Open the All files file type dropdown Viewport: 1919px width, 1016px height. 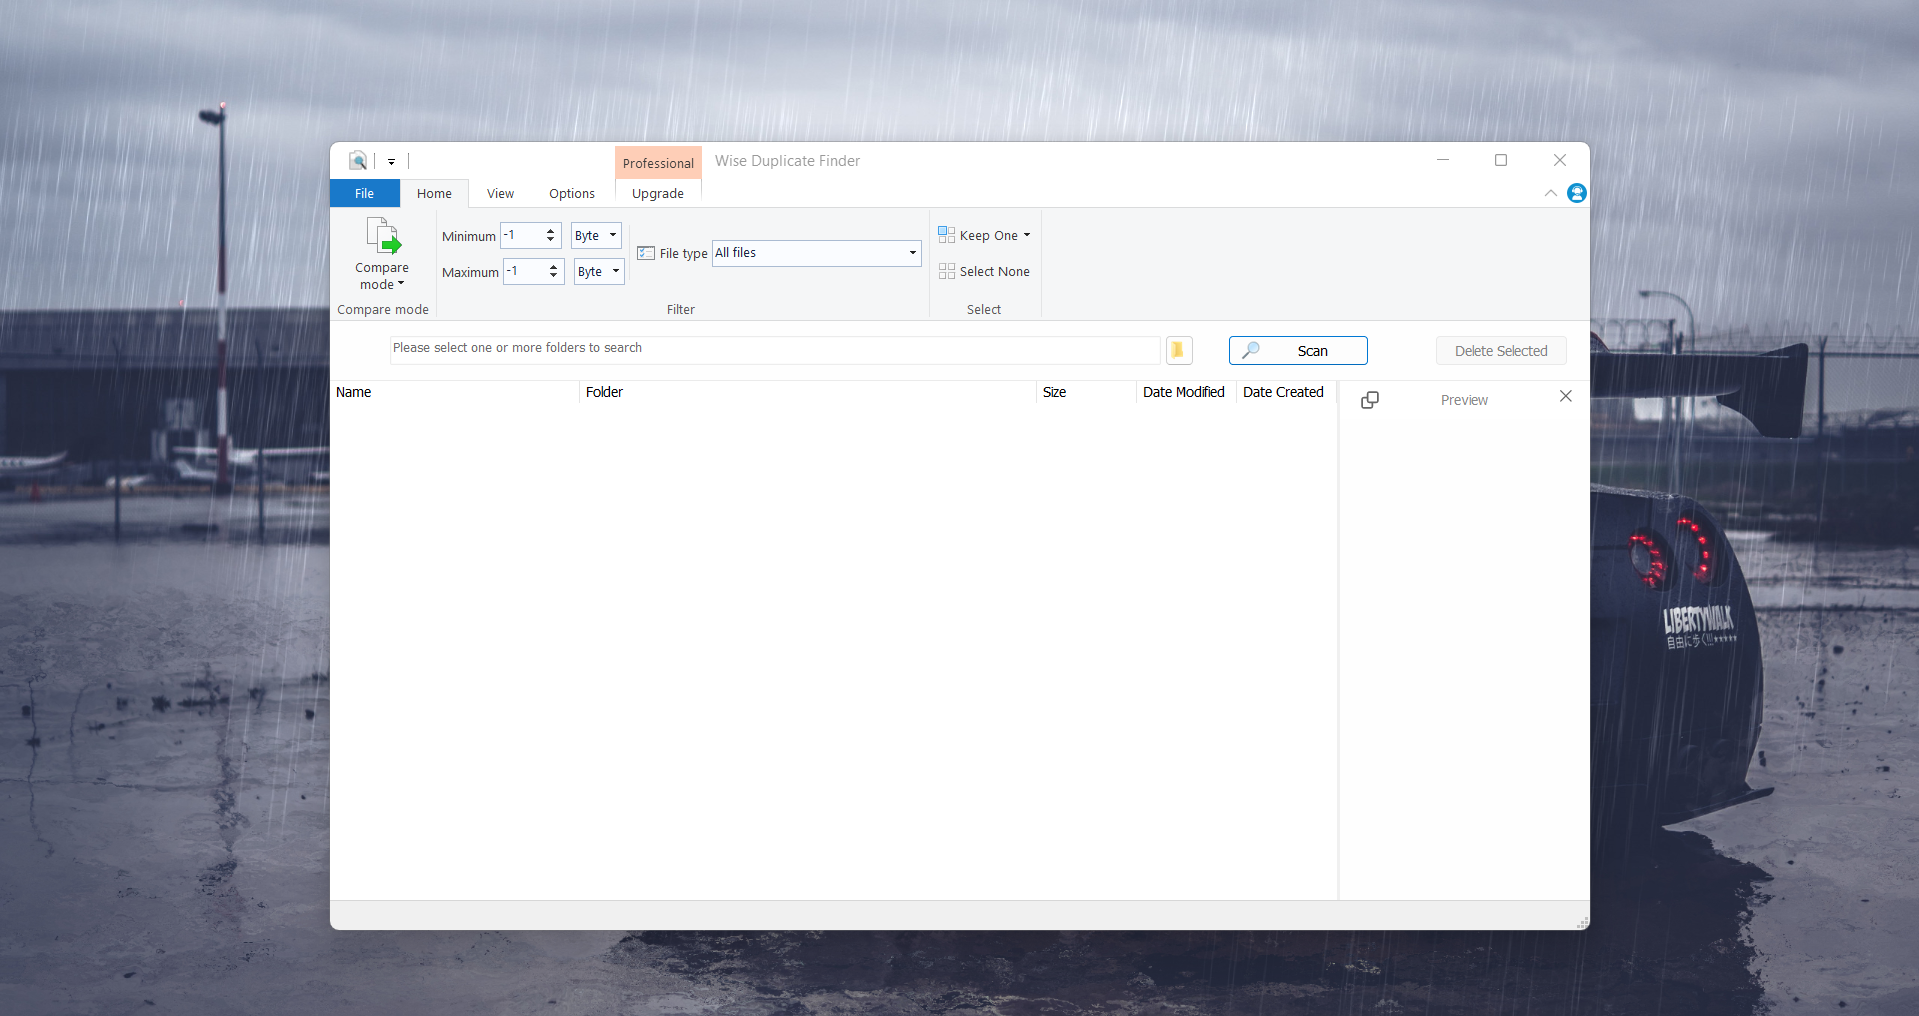[x=911, y=253]
